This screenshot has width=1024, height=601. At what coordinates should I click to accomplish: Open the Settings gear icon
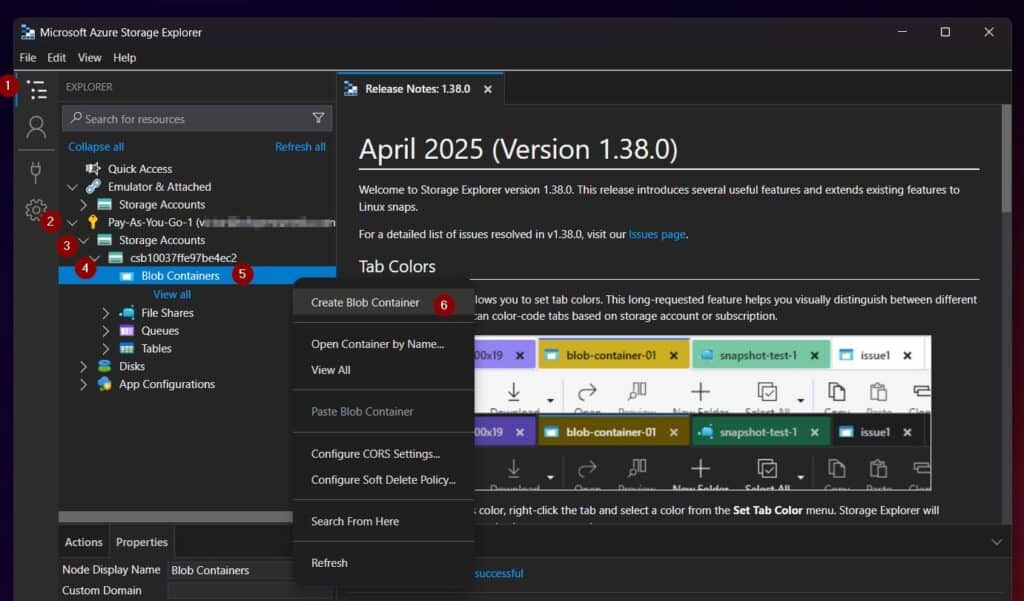pyautogui.click(x=35, y=210)
